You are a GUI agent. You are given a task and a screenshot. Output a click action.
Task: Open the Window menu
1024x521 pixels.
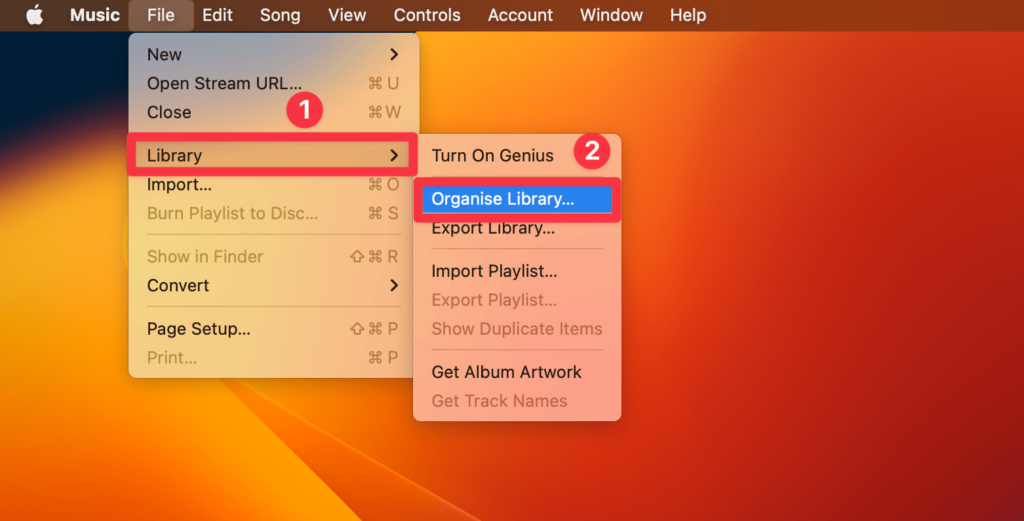(611, 14)
